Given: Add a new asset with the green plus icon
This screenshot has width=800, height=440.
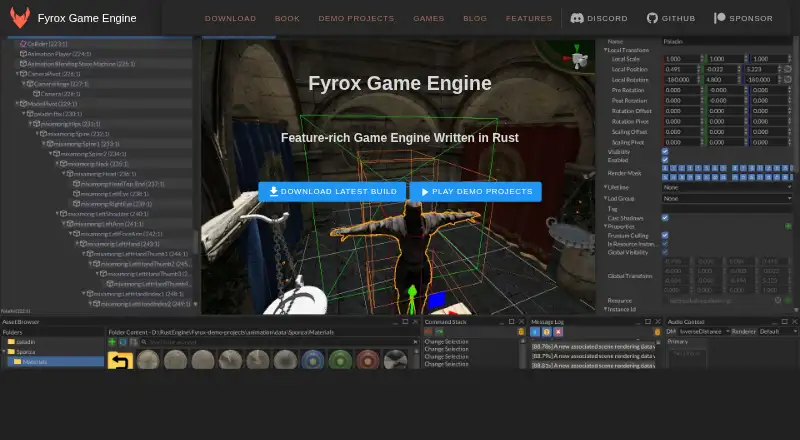Looking at the screenshot, I should 113,342.
